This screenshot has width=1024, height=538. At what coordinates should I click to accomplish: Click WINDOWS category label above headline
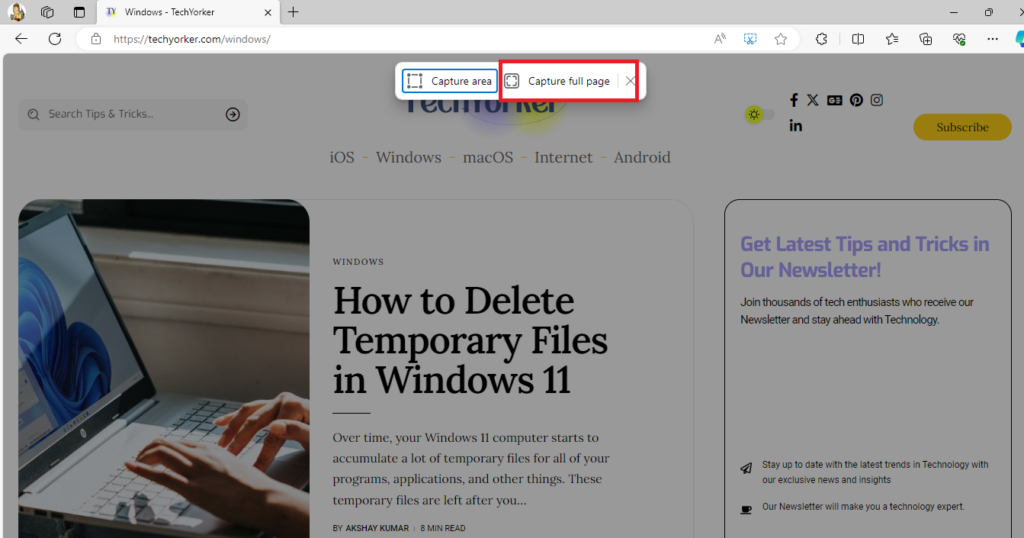pos(358,262)
